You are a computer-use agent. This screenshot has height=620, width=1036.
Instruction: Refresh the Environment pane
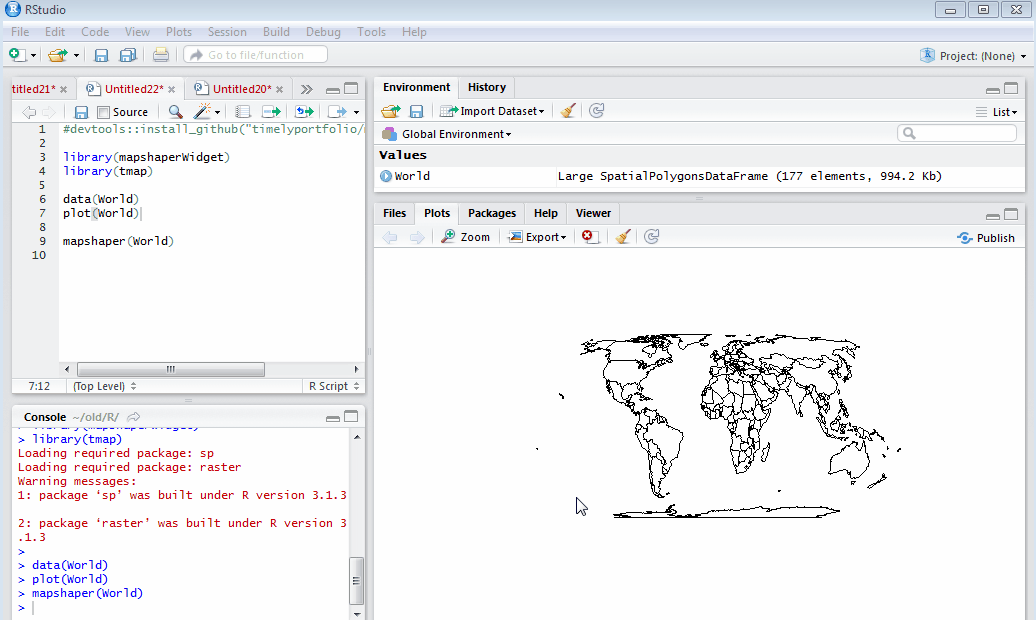coord(596,110)
